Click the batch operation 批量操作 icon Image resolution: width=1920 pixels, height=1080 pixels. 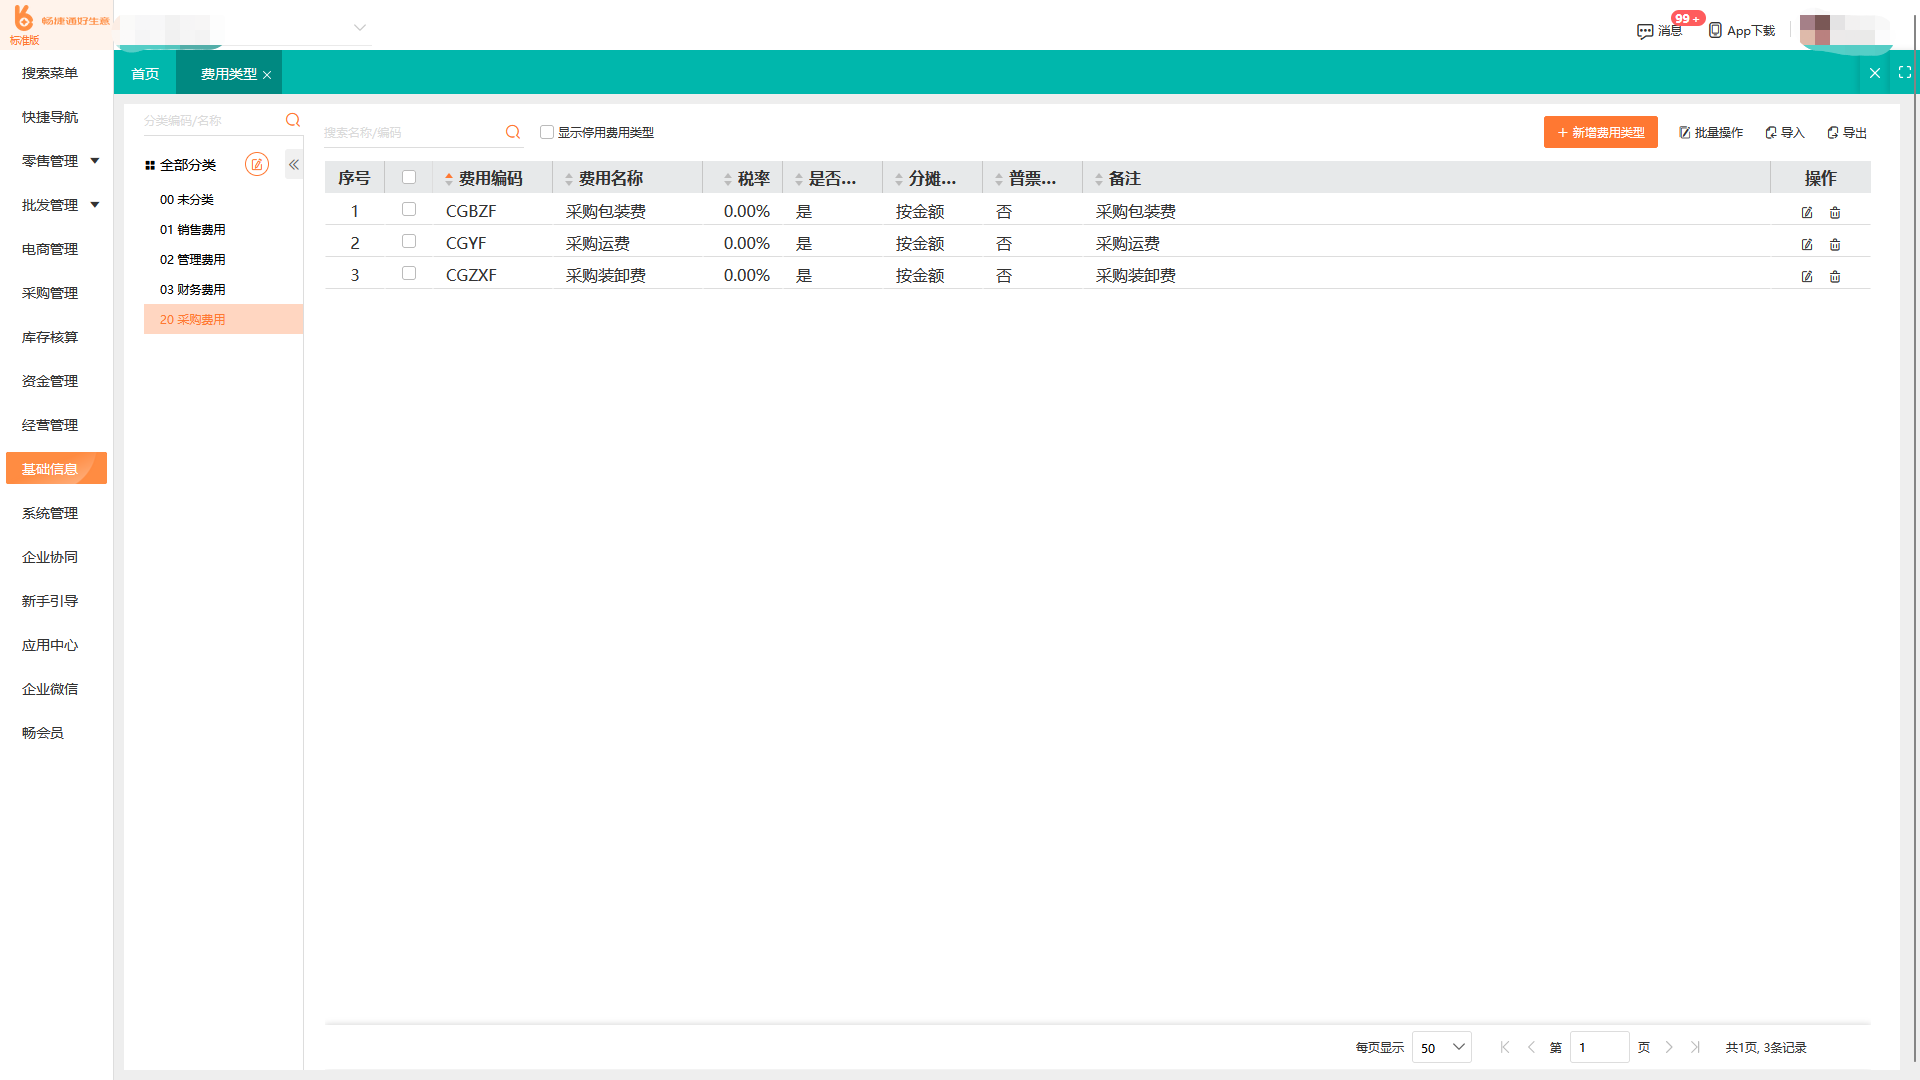1709,131
